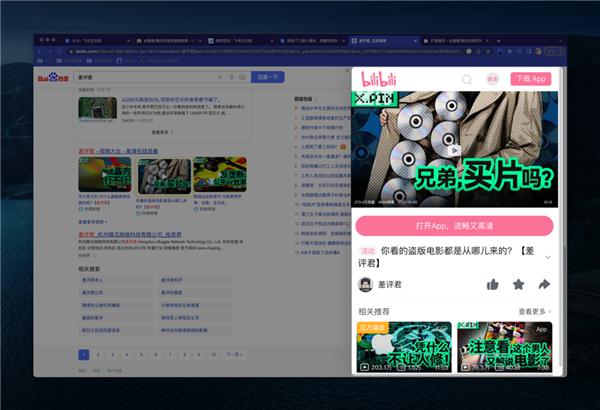The height and width of the screenshot is (410, 600).
Task: Click 下一页 next page link
Action: point(233,354)
